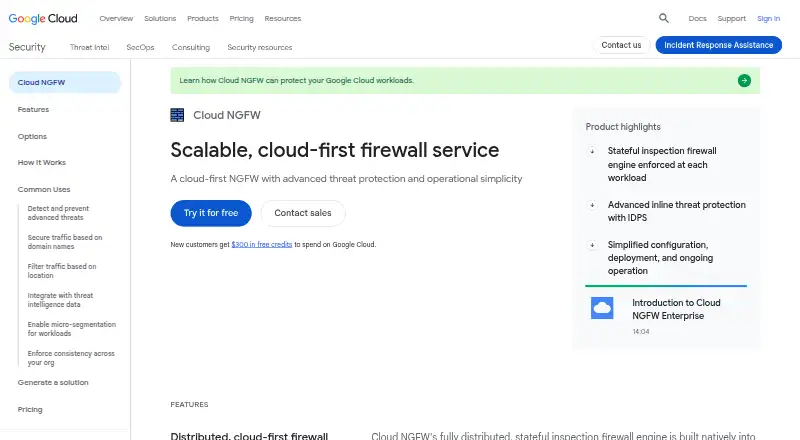The width and height of the screenshot is (800, 440).
Task: Select Cloud NGFW in sidebar
Action: [65, 82]
